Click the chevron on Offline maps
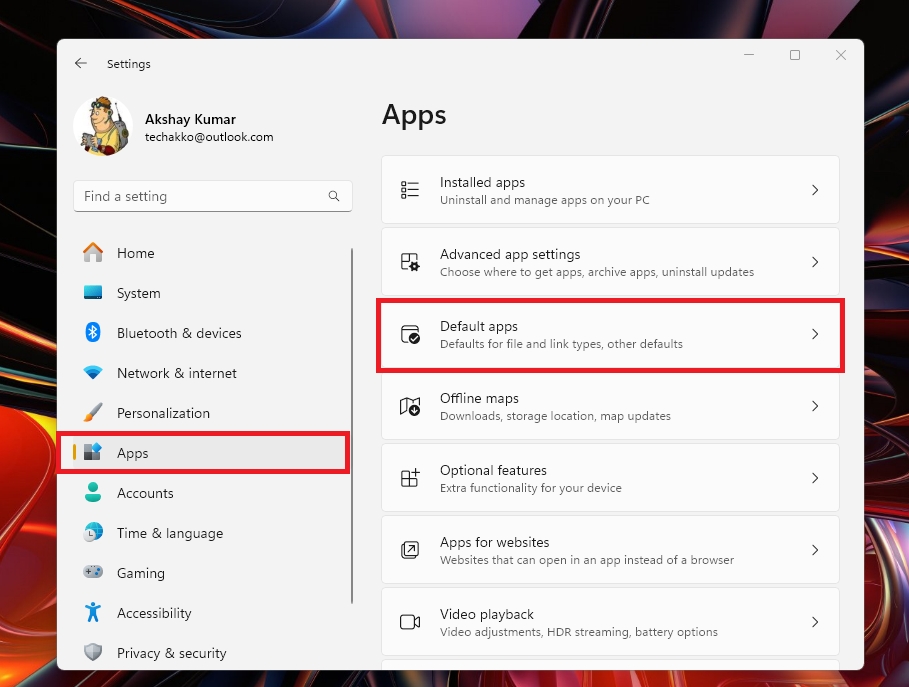Image resolution: width=909 pixels, height=687 pixels. (x=815, y=406)
